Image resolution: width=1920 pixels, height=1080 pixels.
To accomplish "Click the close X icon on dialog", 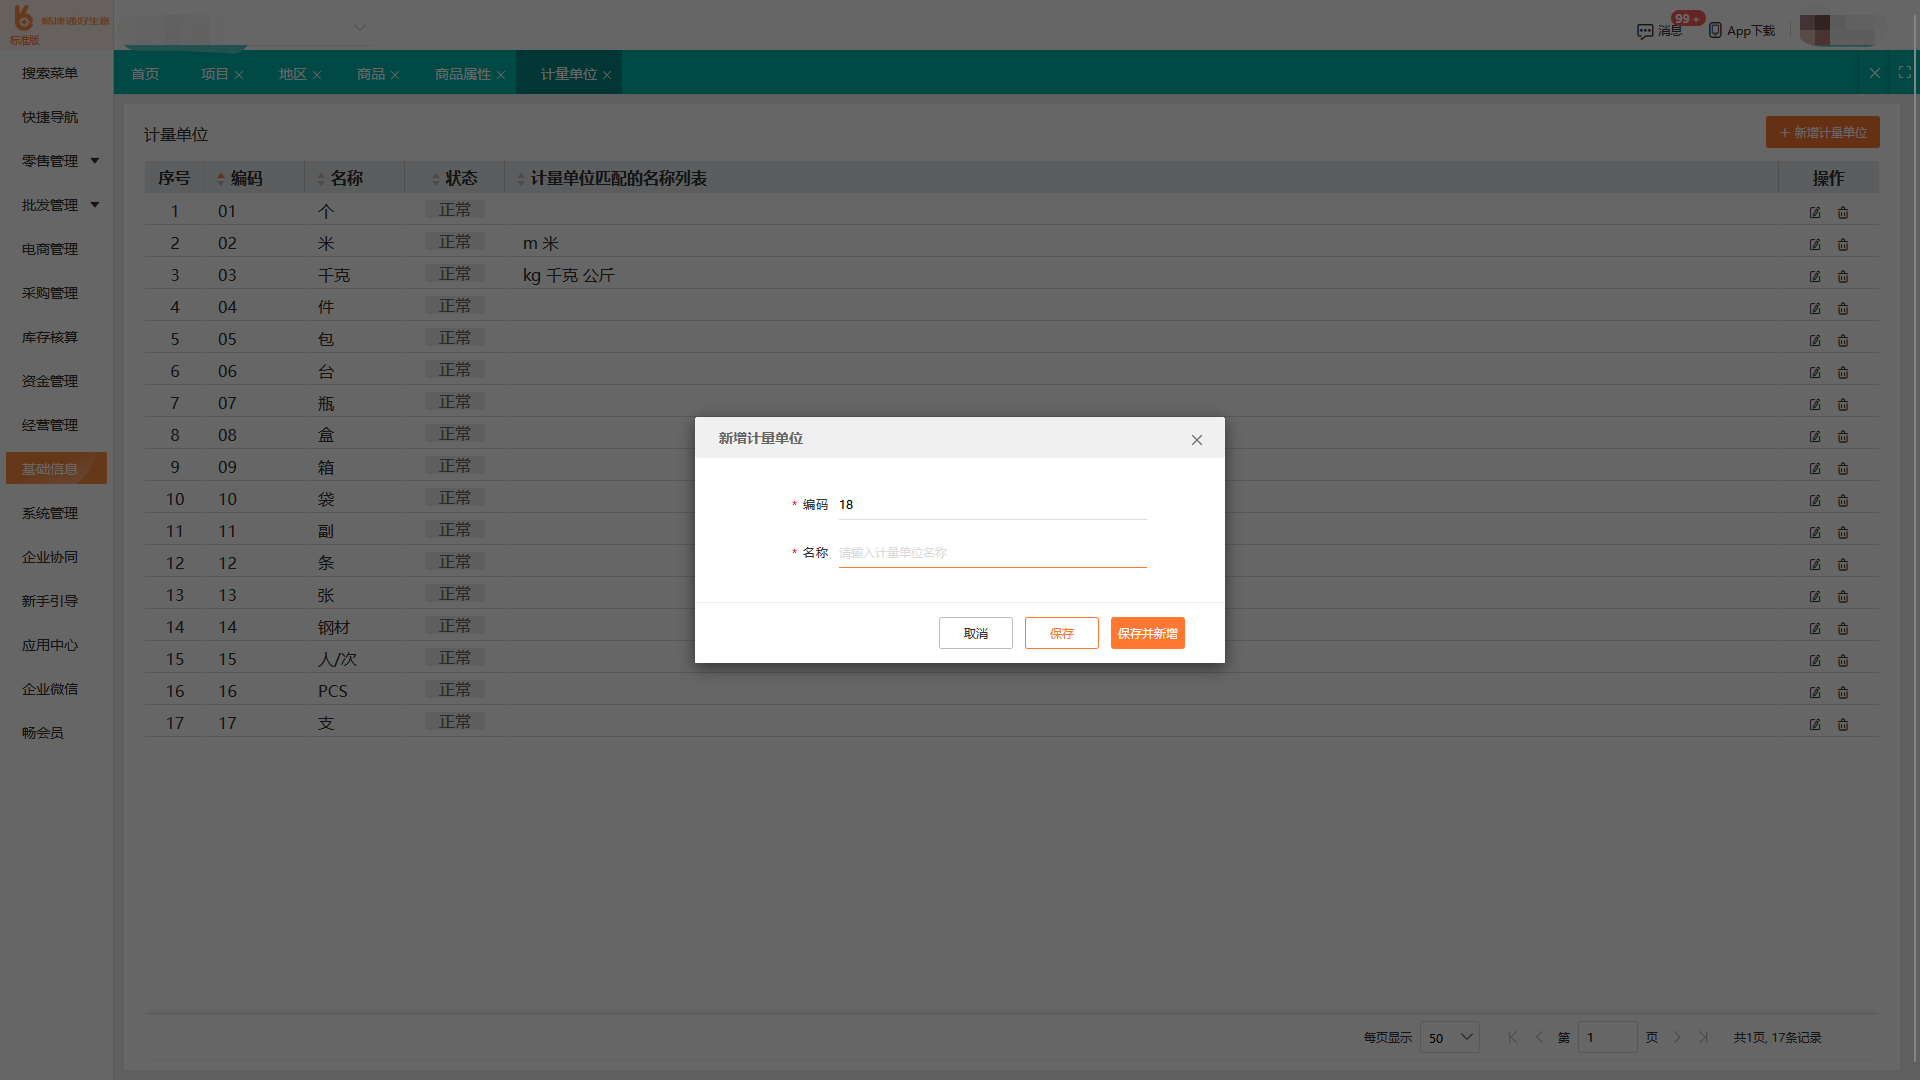I will (x=1197, y=439).
